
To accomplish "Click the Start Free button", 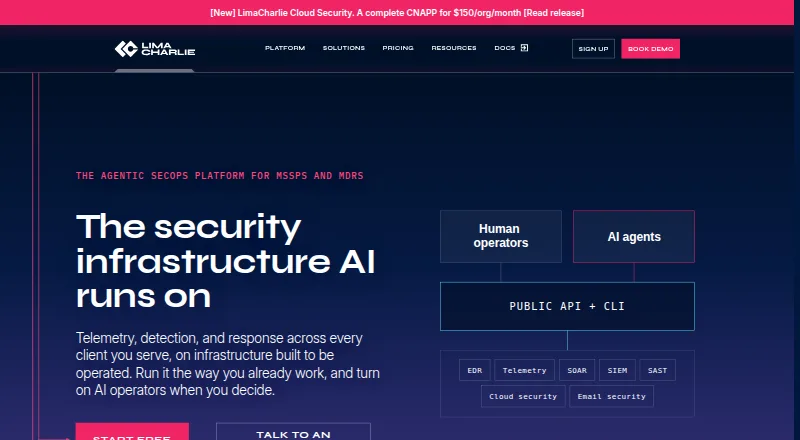I will (132, 432).
